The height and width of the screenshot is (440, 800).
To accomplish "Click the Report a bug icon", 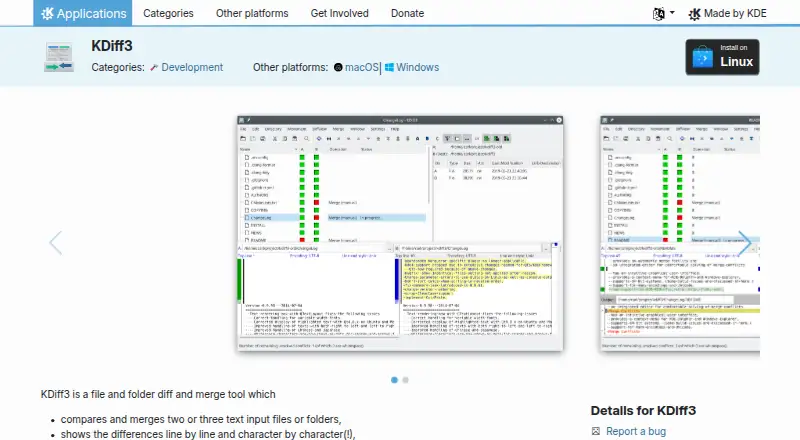I will point(595,431).
